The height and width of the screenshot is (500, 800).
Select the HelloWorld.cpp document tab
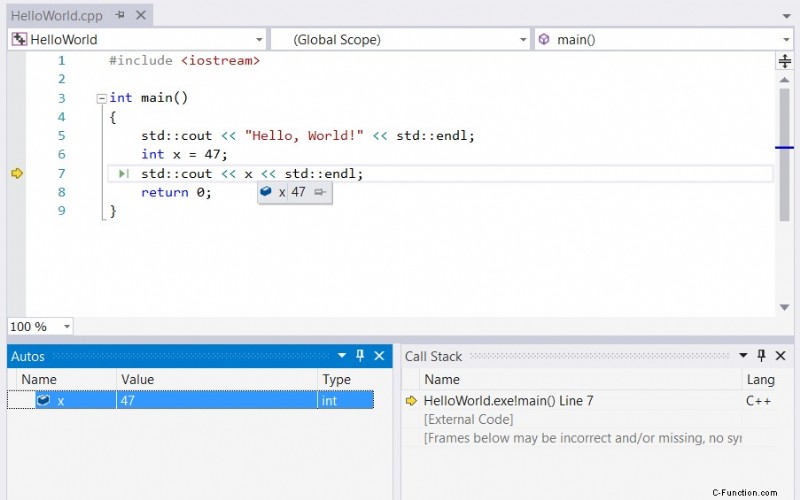(56, 16)
